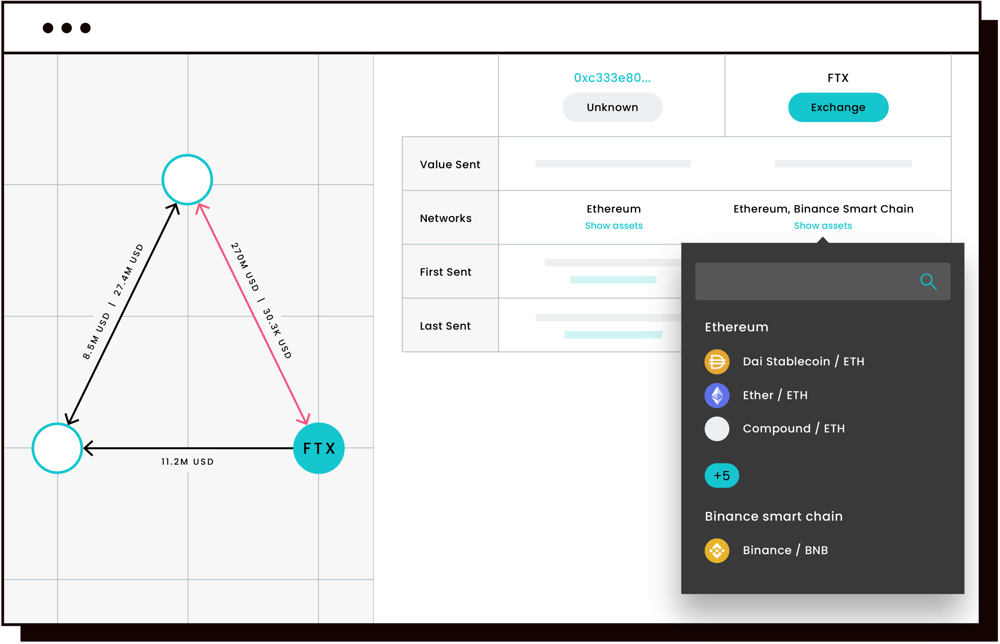This screenshot has width=1000, height=644.
Task: Click the Ether diamond icon
Action: pyautogui.click(x=717, y=395)
